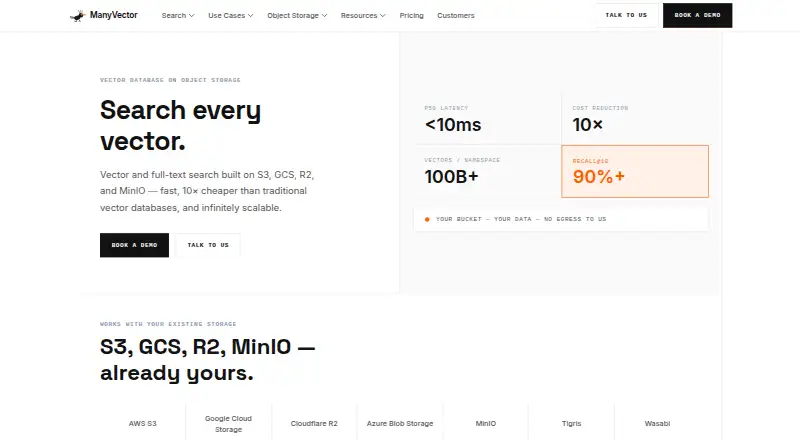
Task: Click the hero Book A Demo button
Action: (134, 245)
